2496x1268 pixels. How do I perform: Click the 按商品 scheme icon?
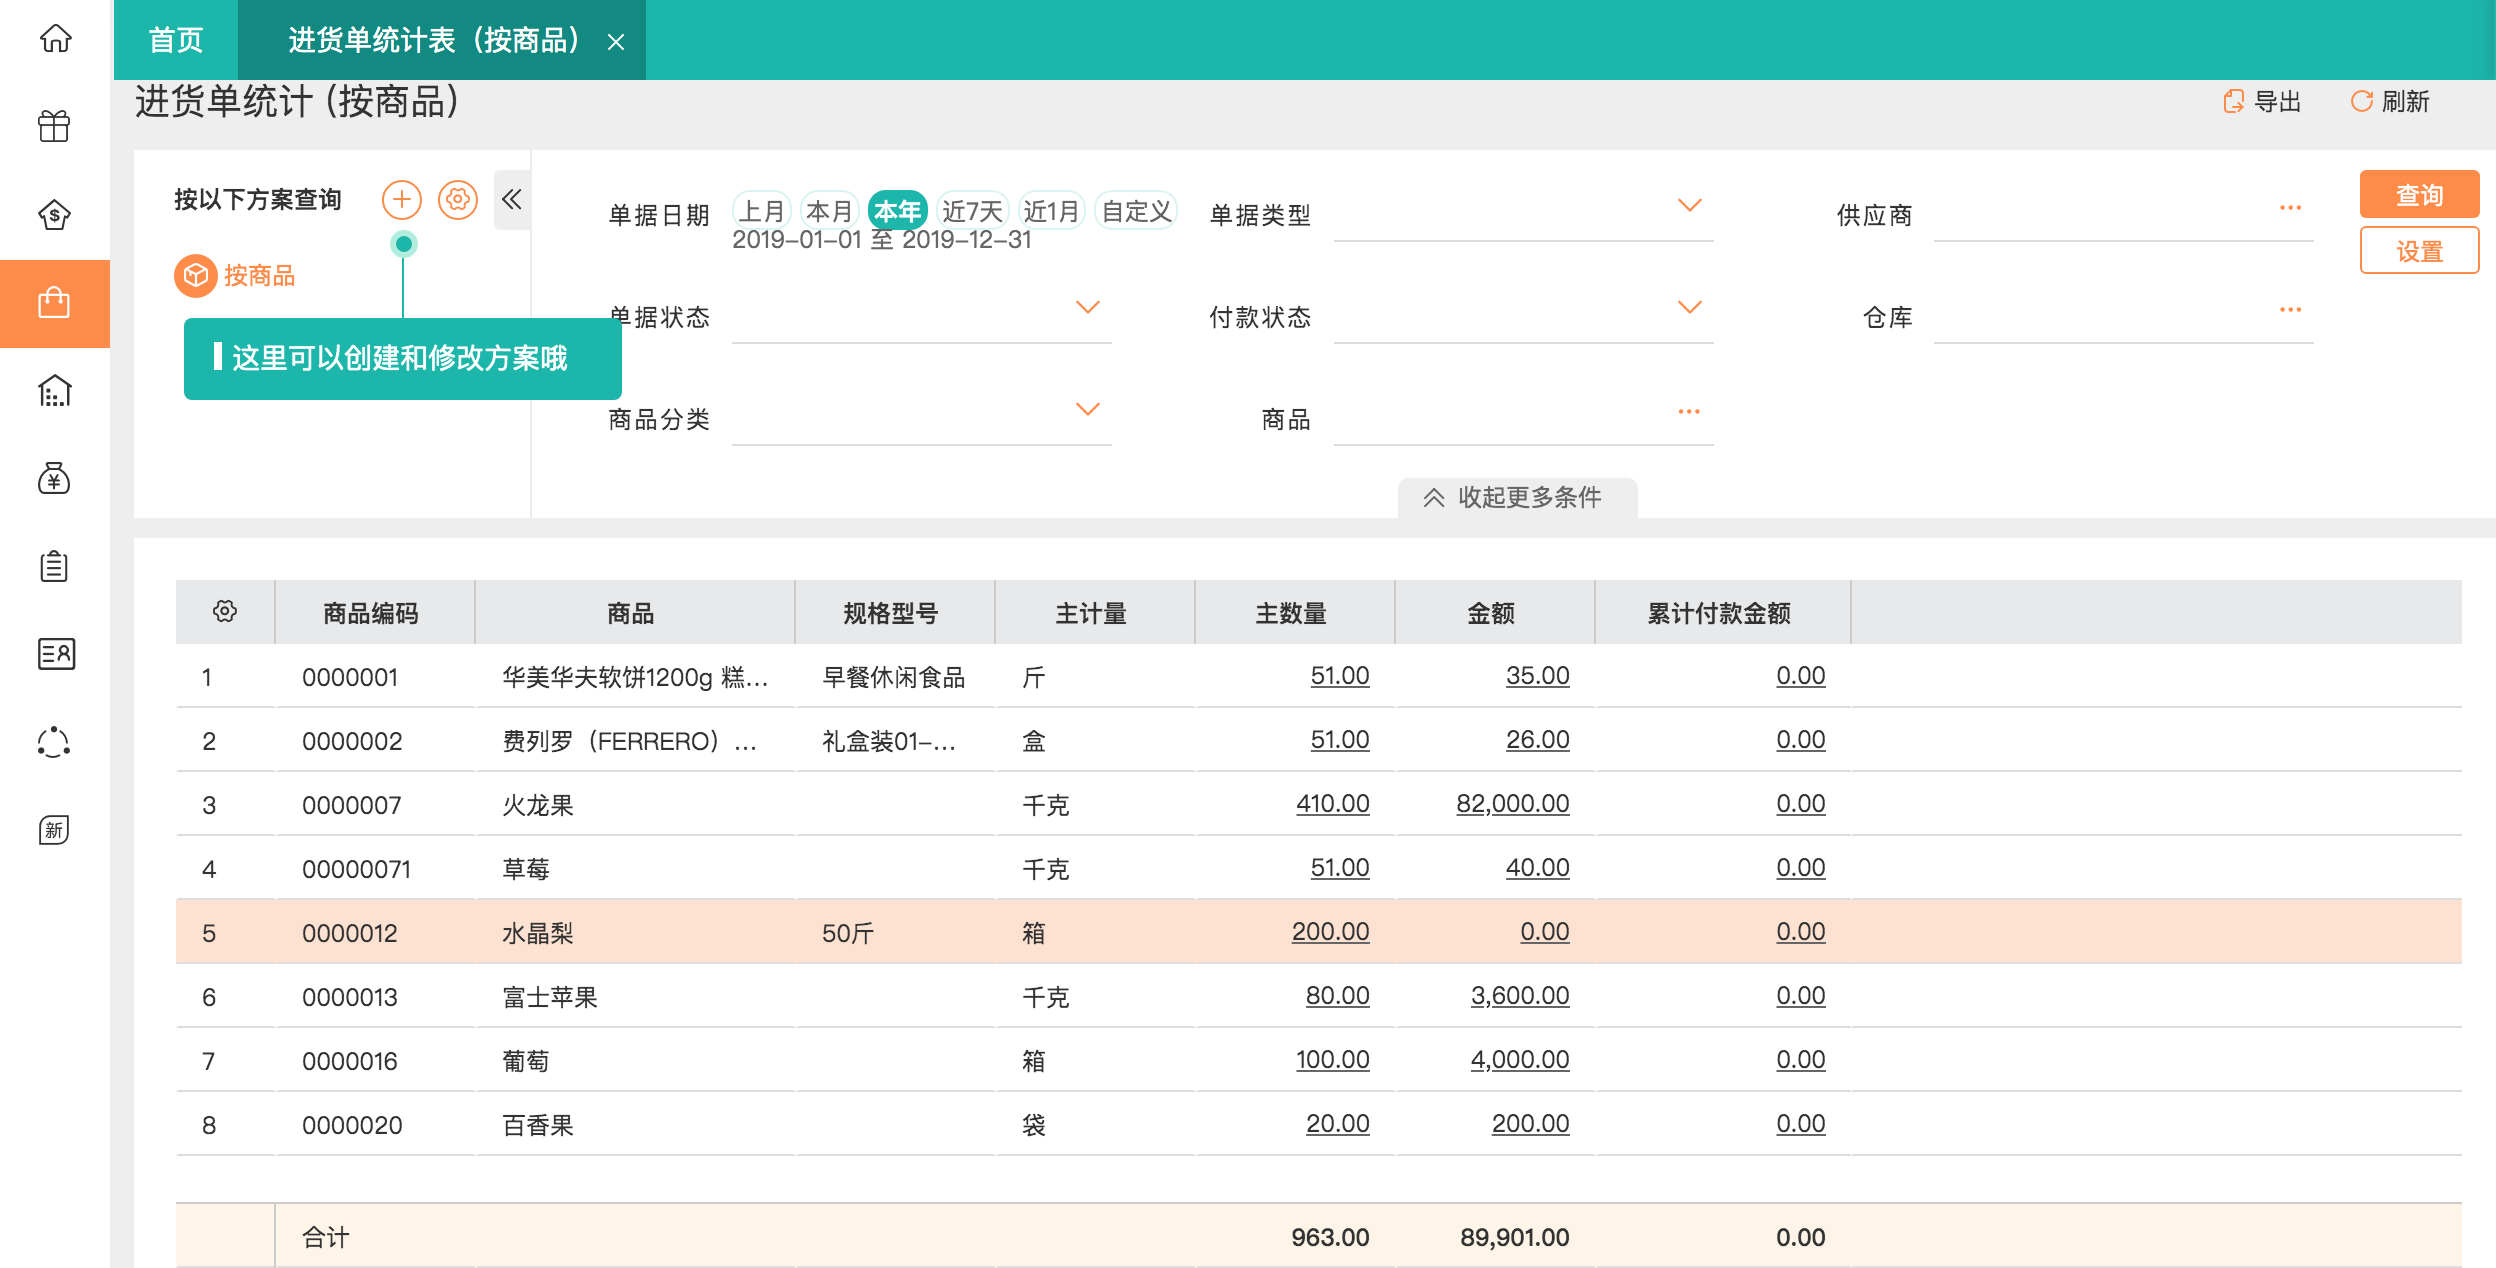[x=194, y=275]
